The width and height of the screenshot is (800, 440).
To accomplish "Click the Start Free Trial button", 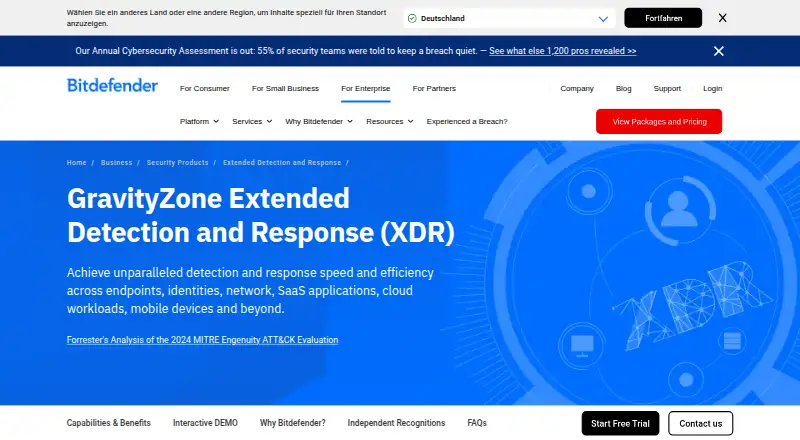I will (620, 424).
